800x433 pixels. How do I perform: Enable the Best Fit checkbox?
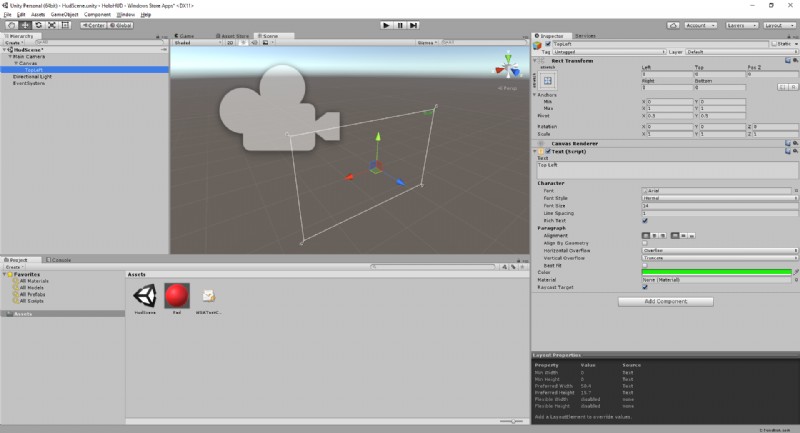point(644,265)
